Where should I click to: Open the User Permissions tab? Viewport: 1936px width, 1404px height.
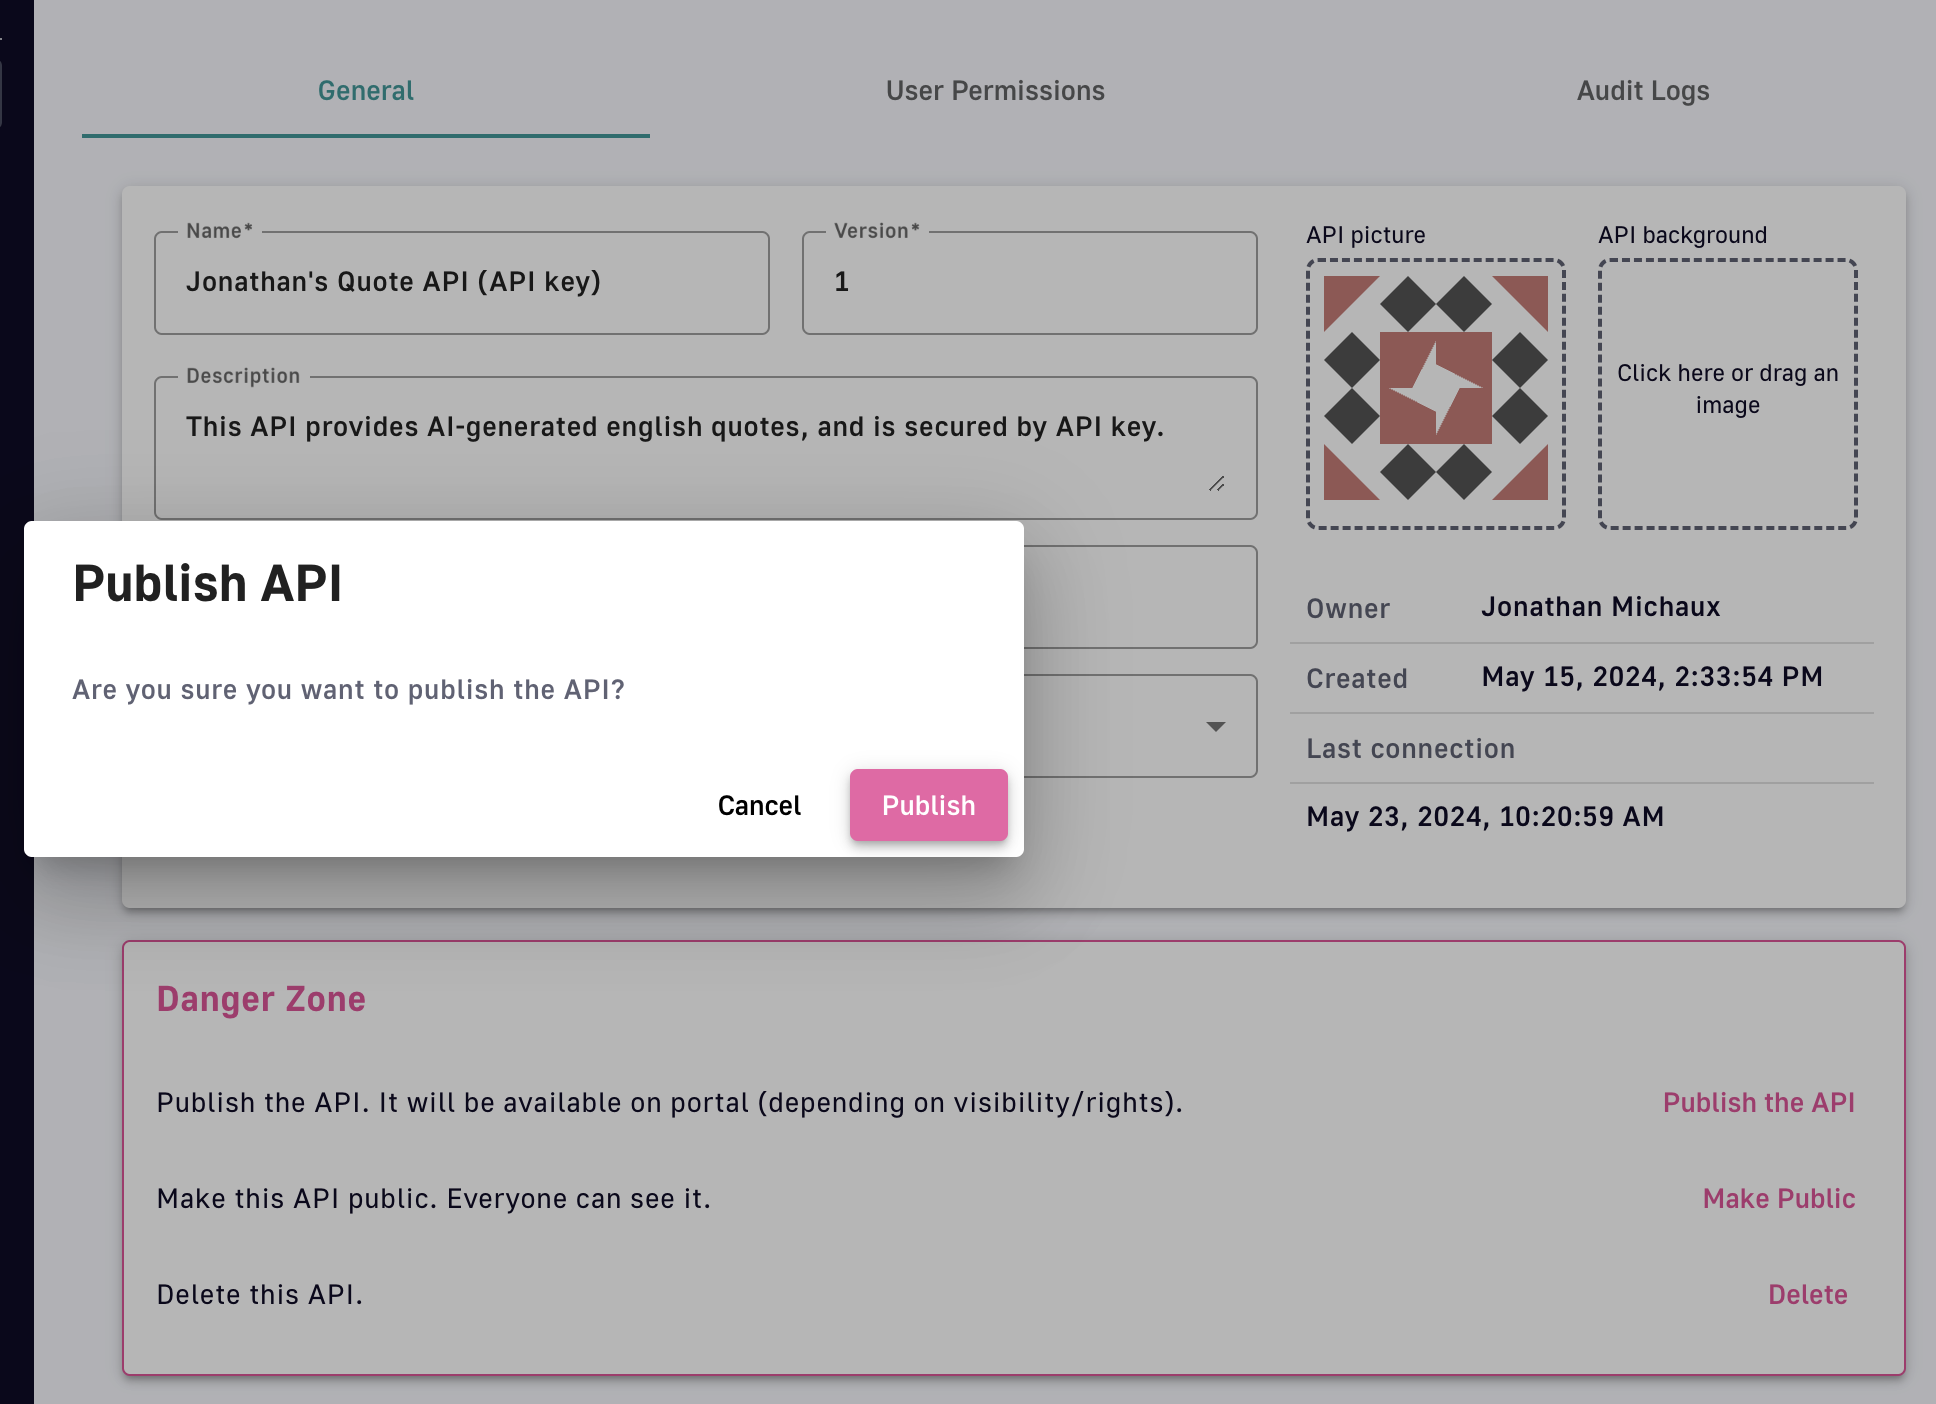click(x=995, y=91)
